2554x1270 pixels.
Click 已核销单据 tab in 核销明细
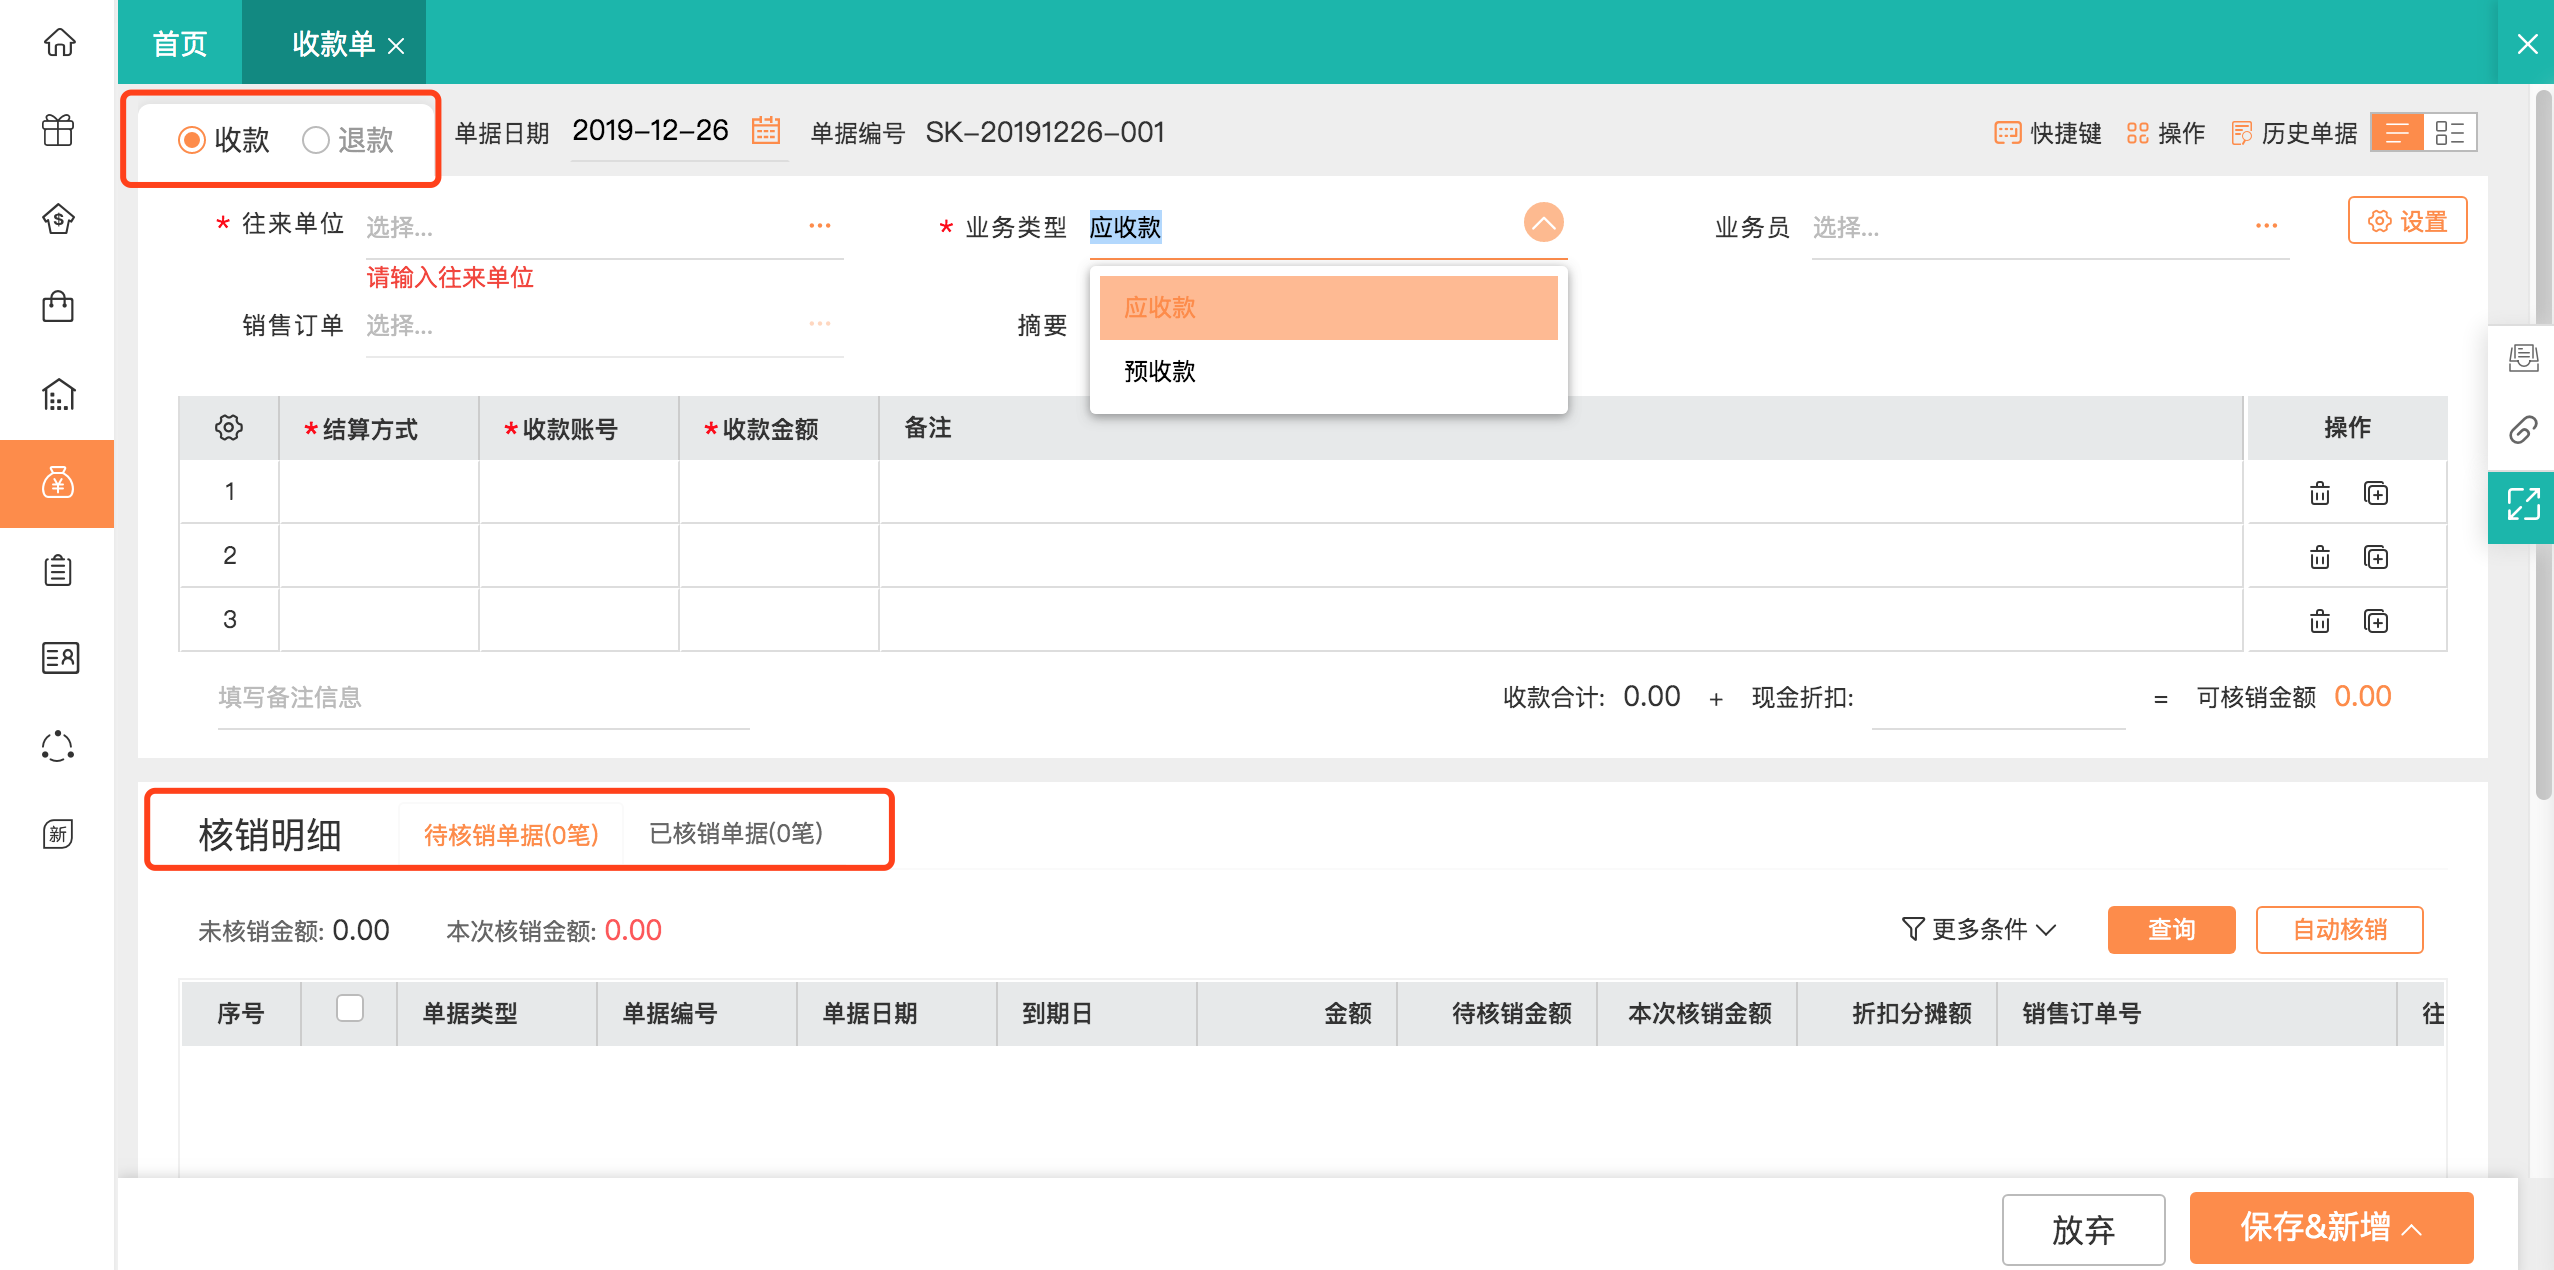coord(731,832)
